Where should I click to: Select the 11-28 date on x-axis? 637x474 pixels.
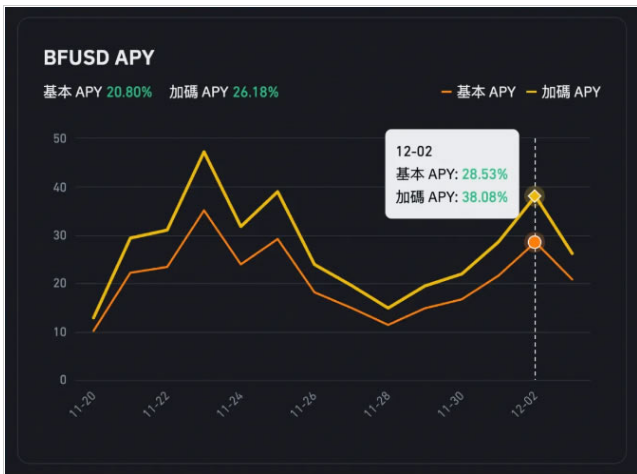pyautogui.click(x=378, y=402)
